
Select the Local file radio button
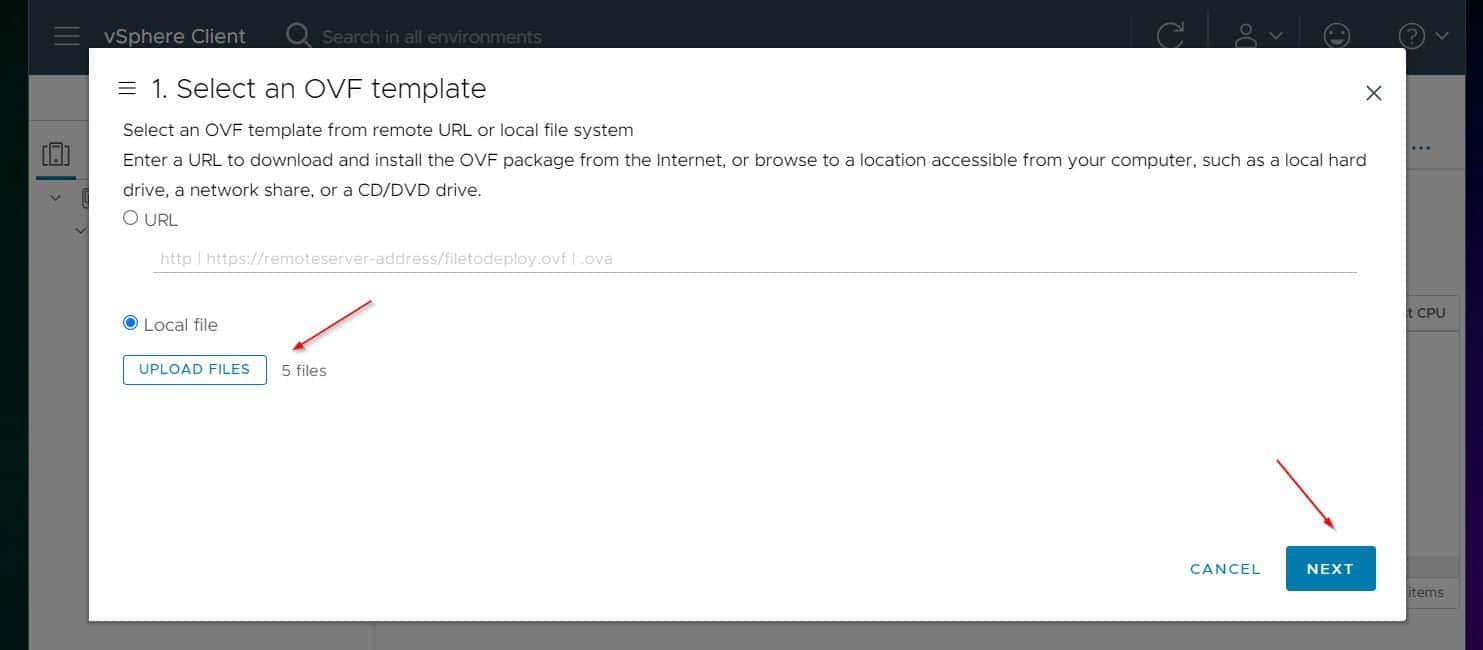pyautogui.click(x=130, y=322)
